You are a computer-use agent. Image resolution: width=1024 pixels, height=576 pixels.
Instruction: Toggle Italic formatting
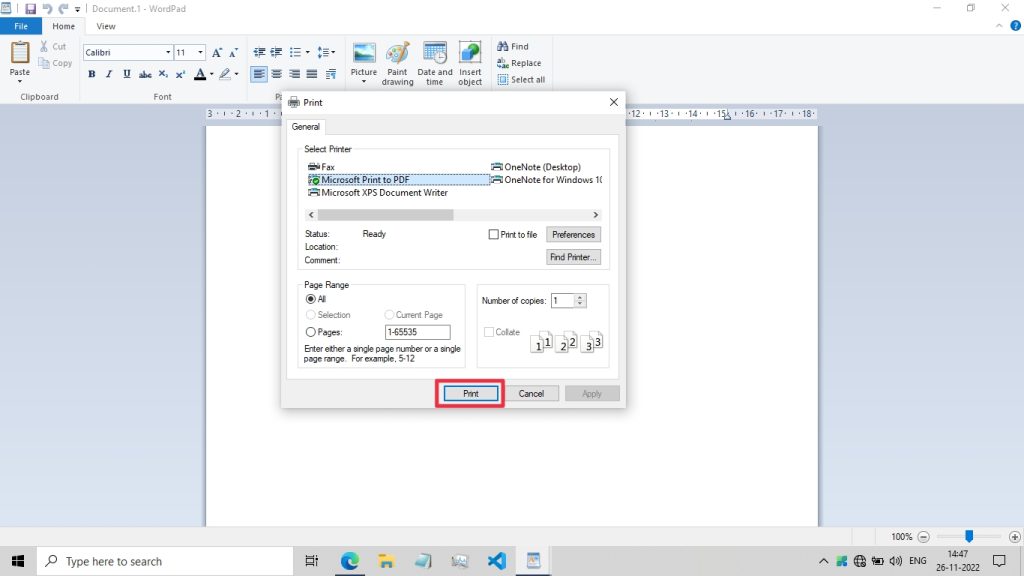click(109, 74)
